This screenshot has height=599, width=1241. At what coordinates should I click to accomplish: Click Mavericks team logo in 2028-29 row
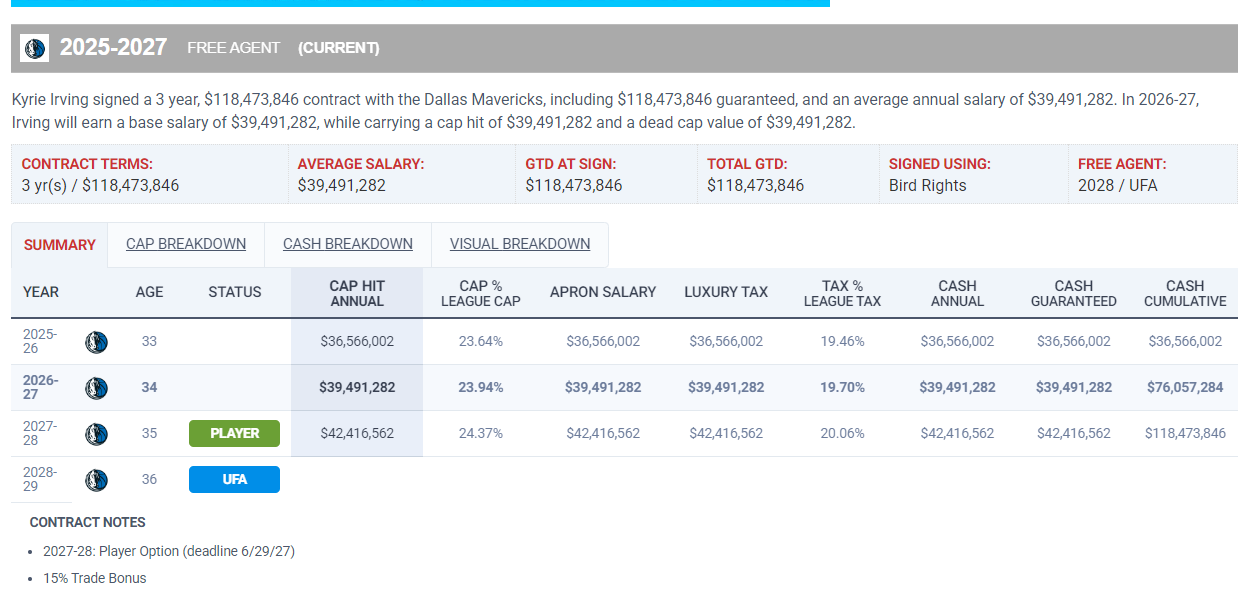click(x=96, y=480)
